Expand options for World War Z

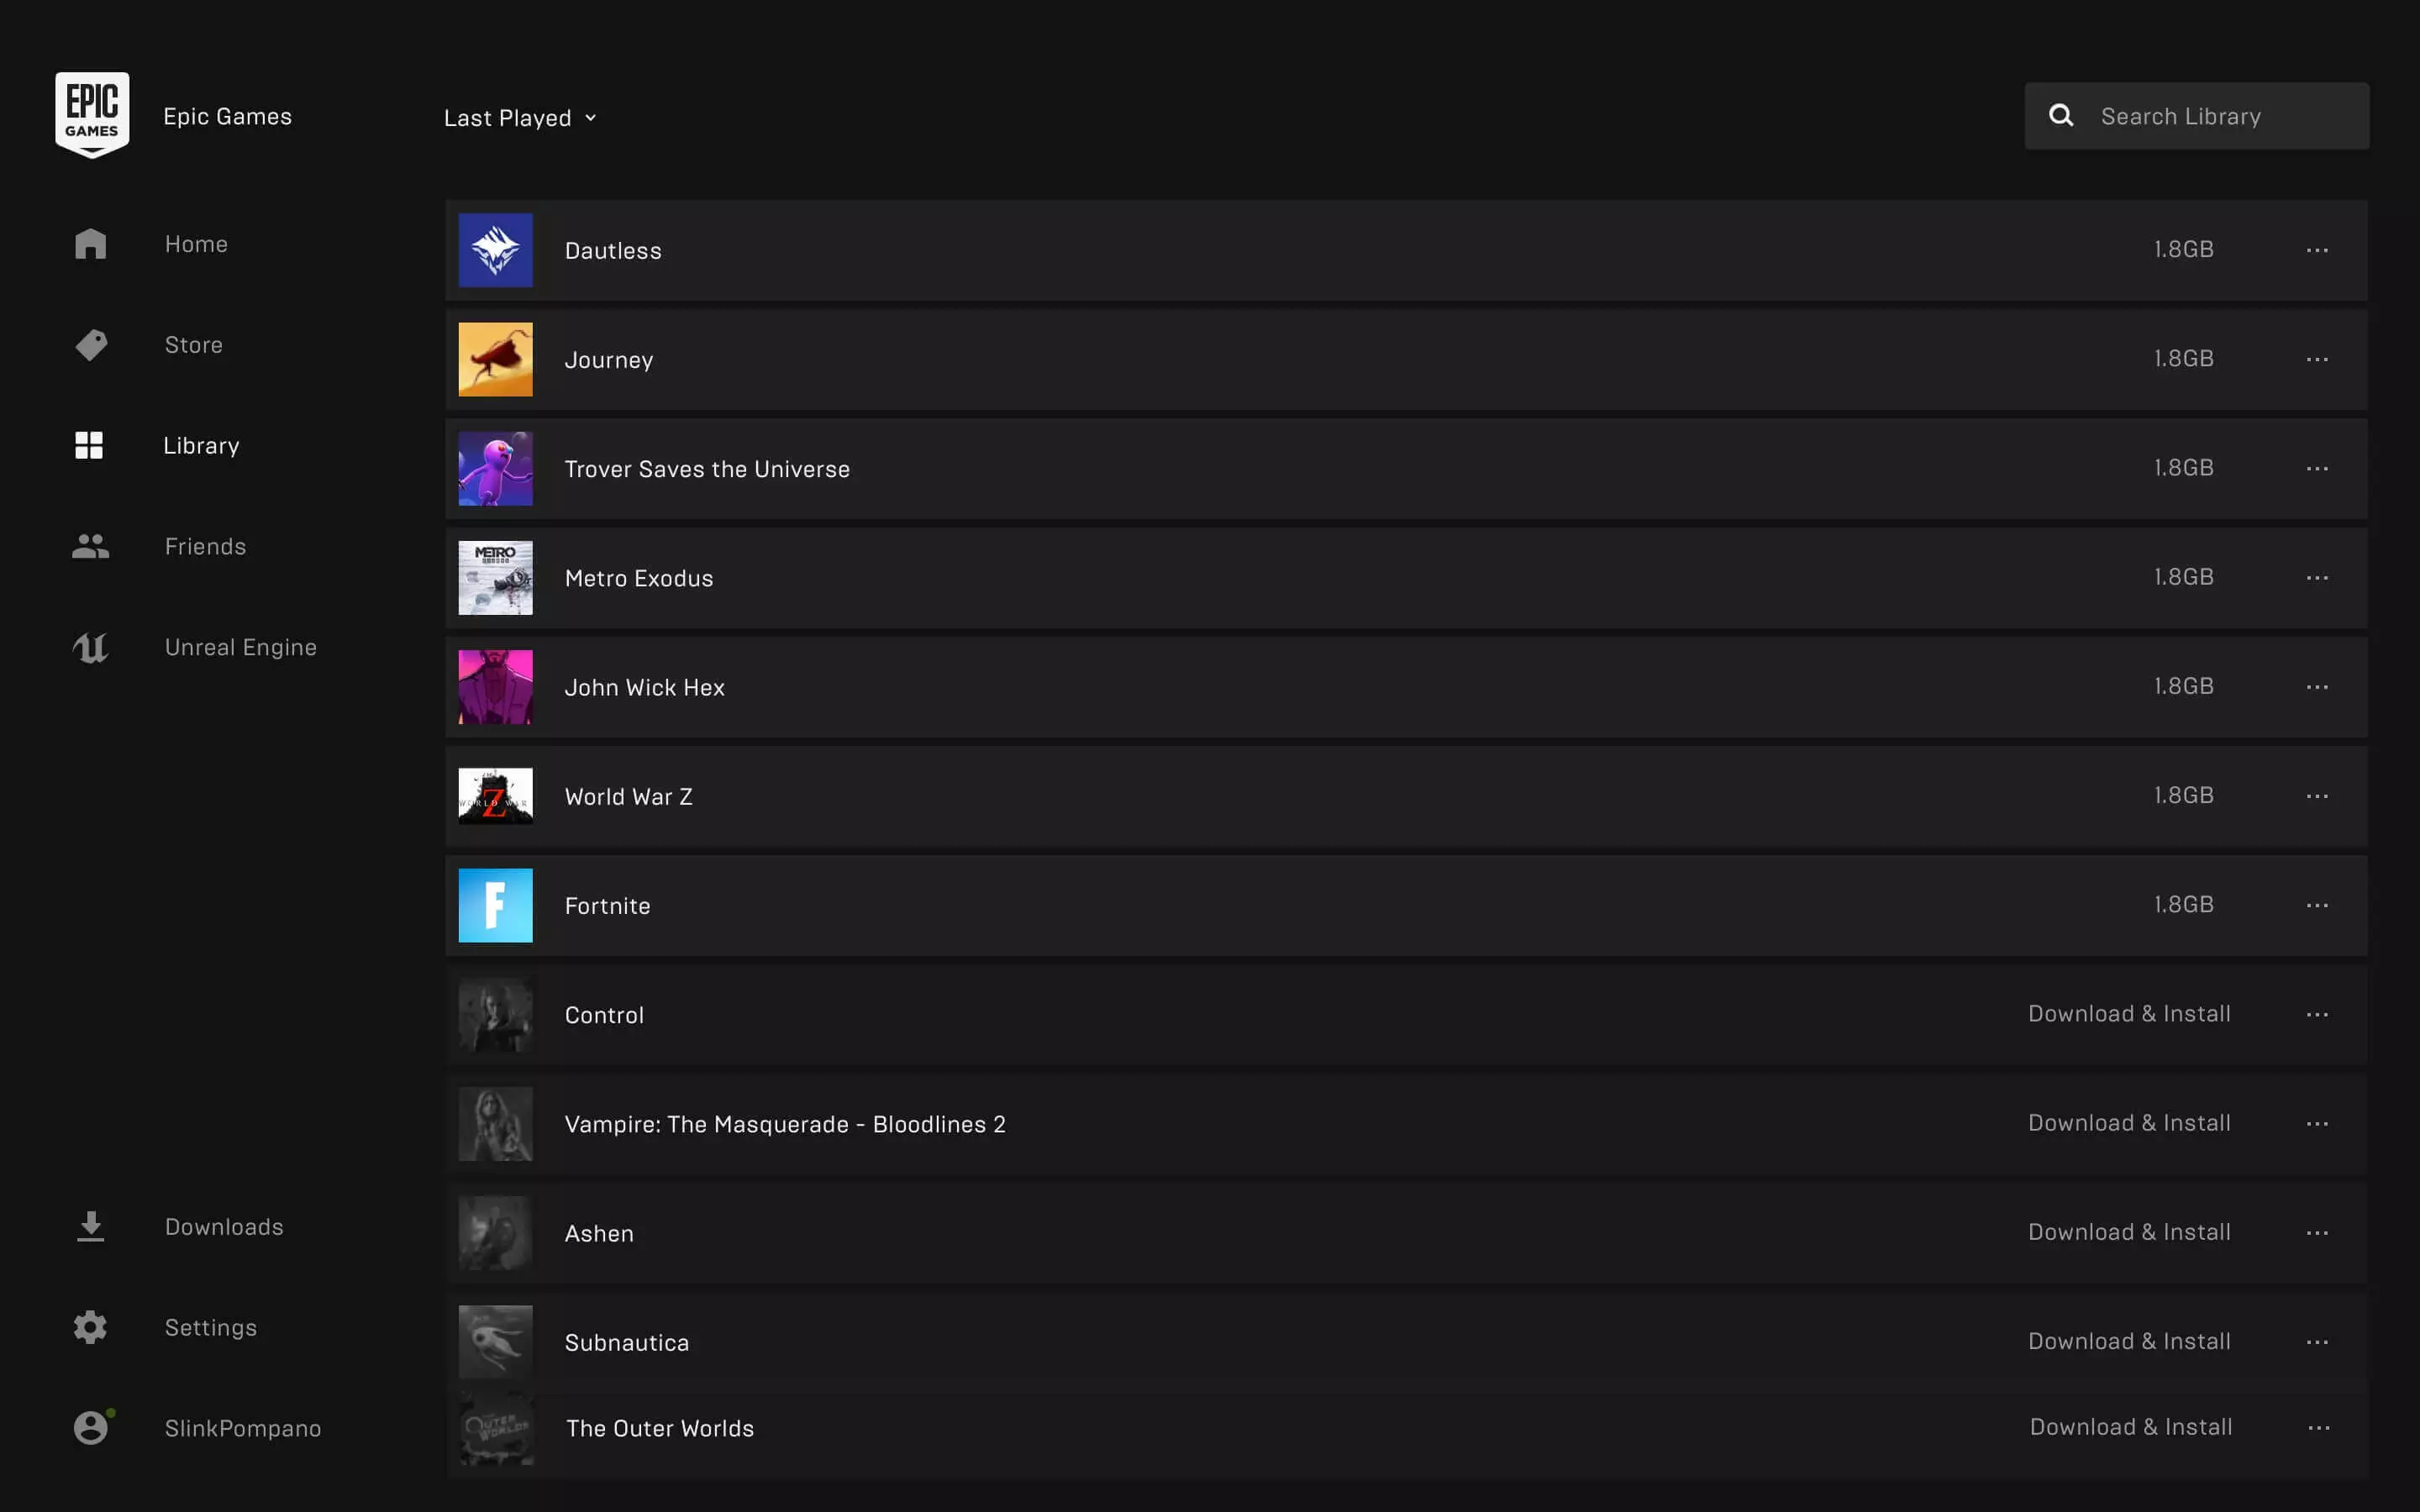(2317, 796)
